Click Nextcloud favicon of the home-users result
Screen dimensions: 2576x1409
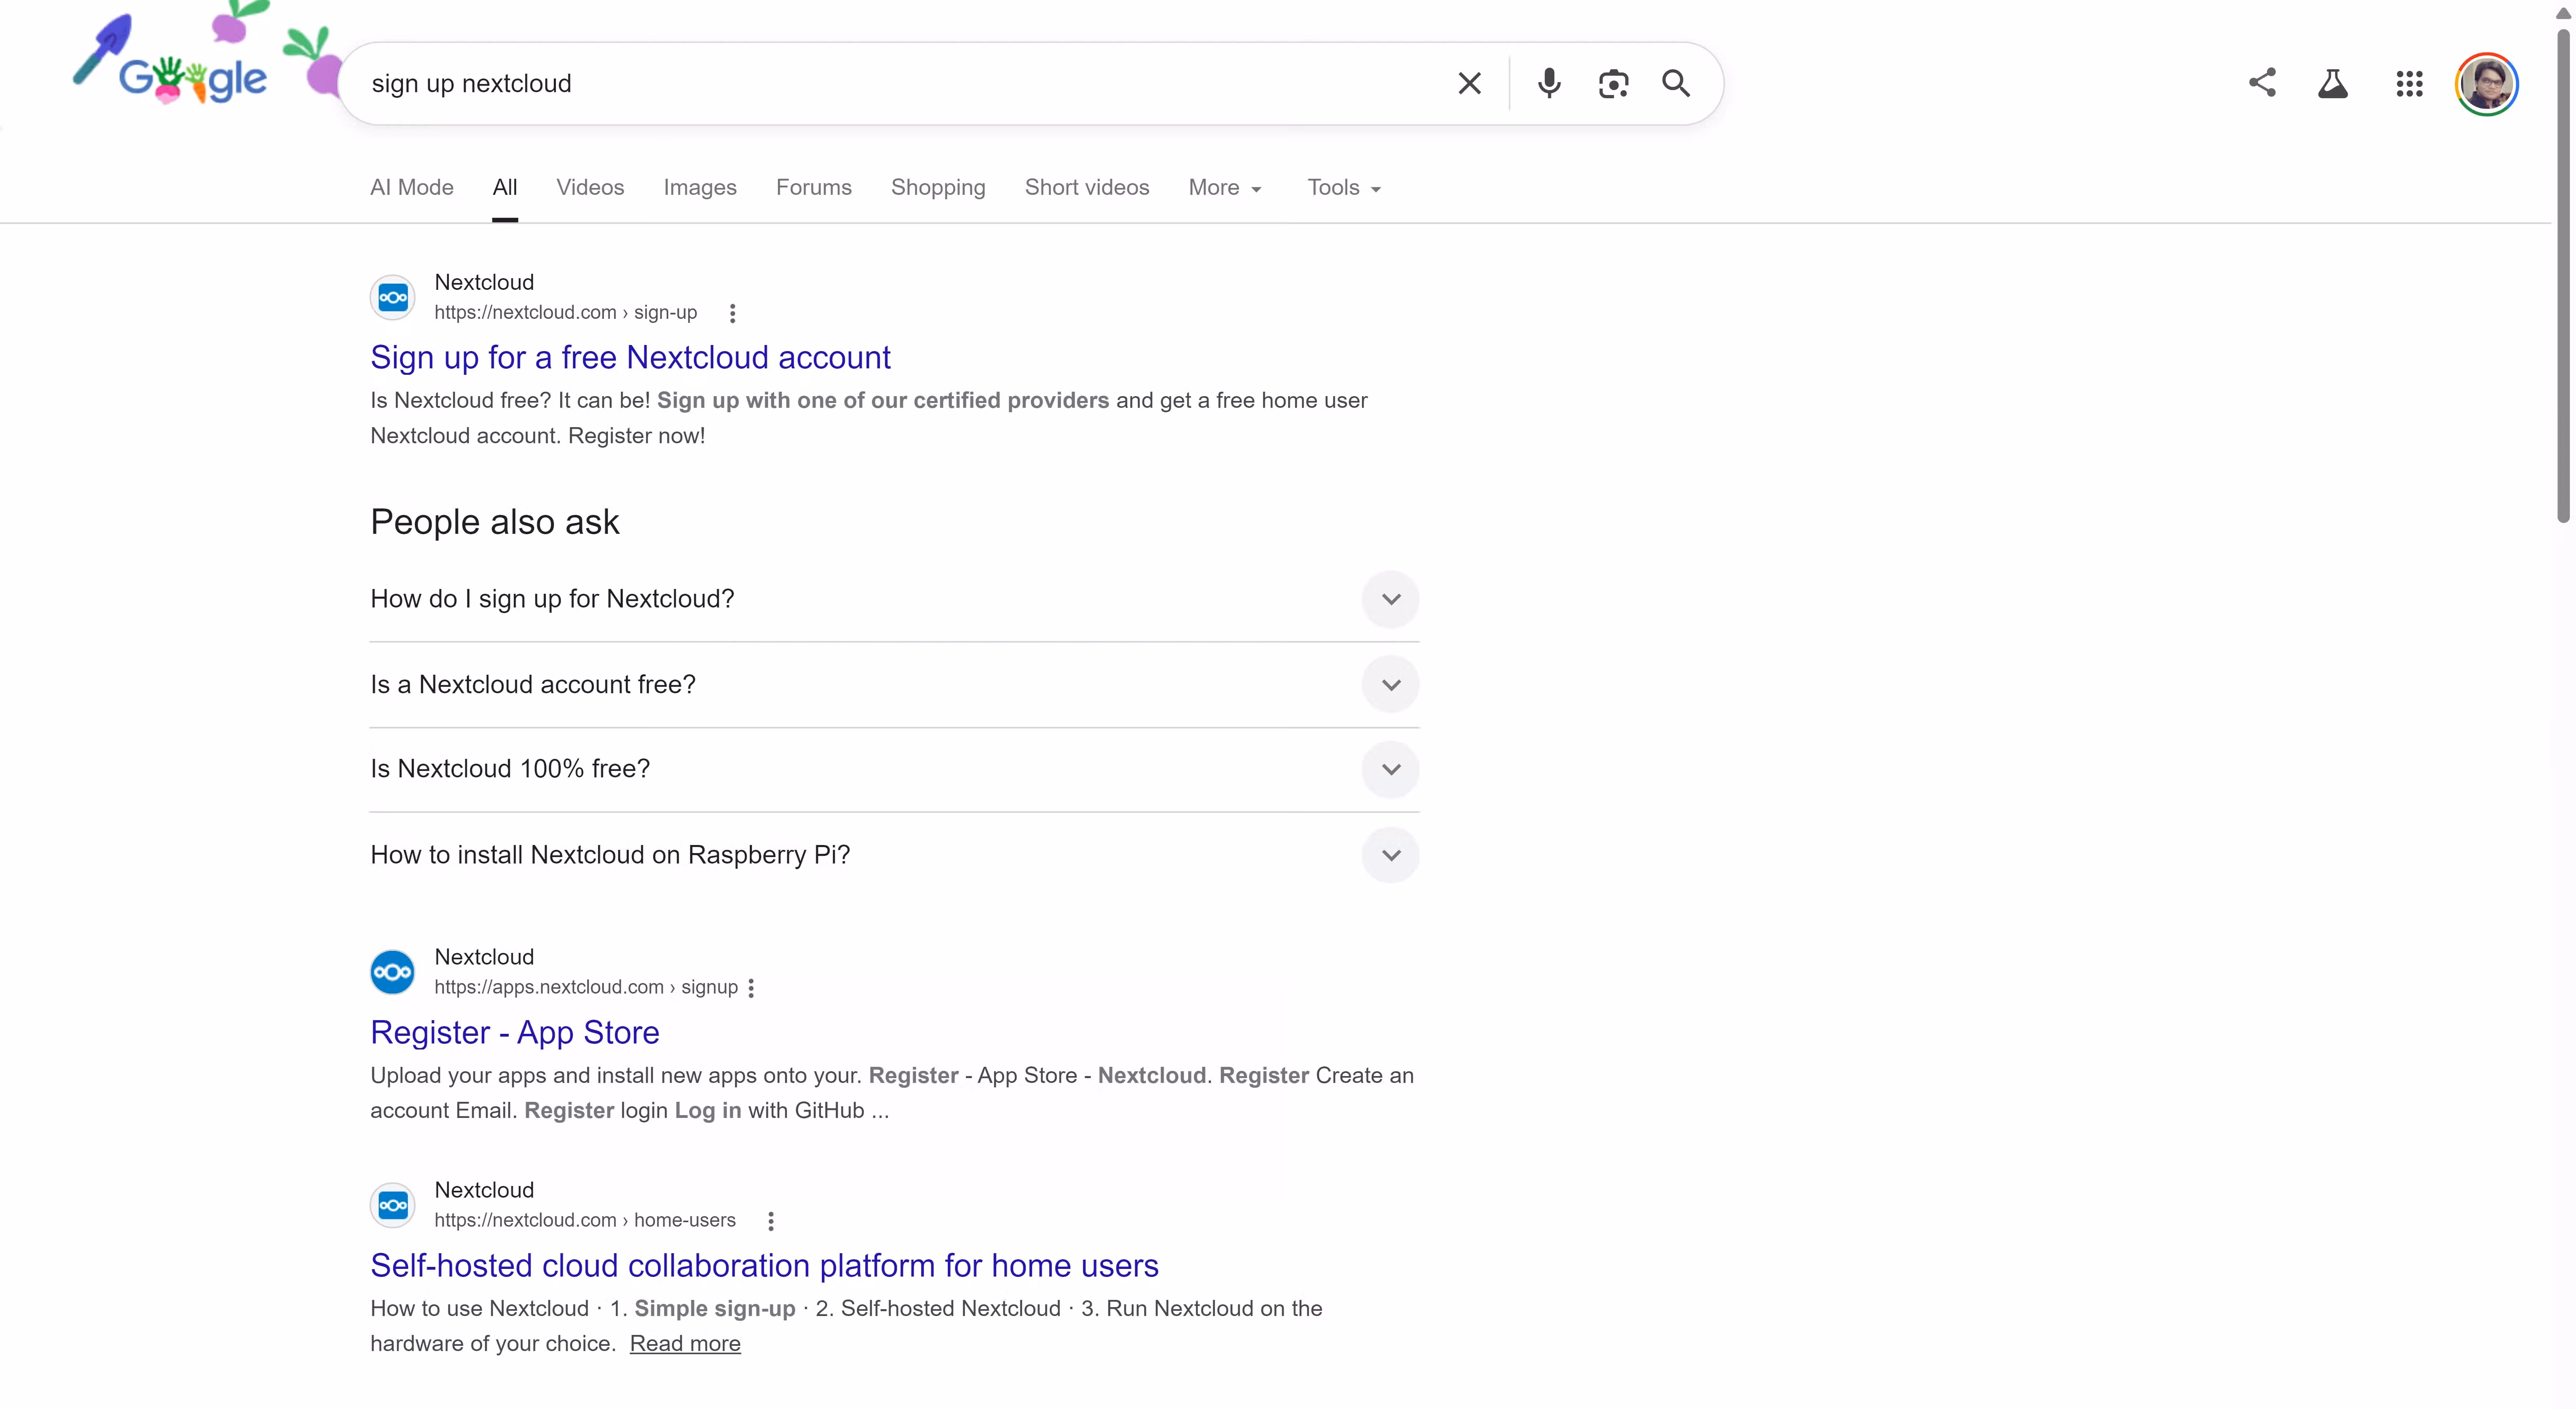393,1205
